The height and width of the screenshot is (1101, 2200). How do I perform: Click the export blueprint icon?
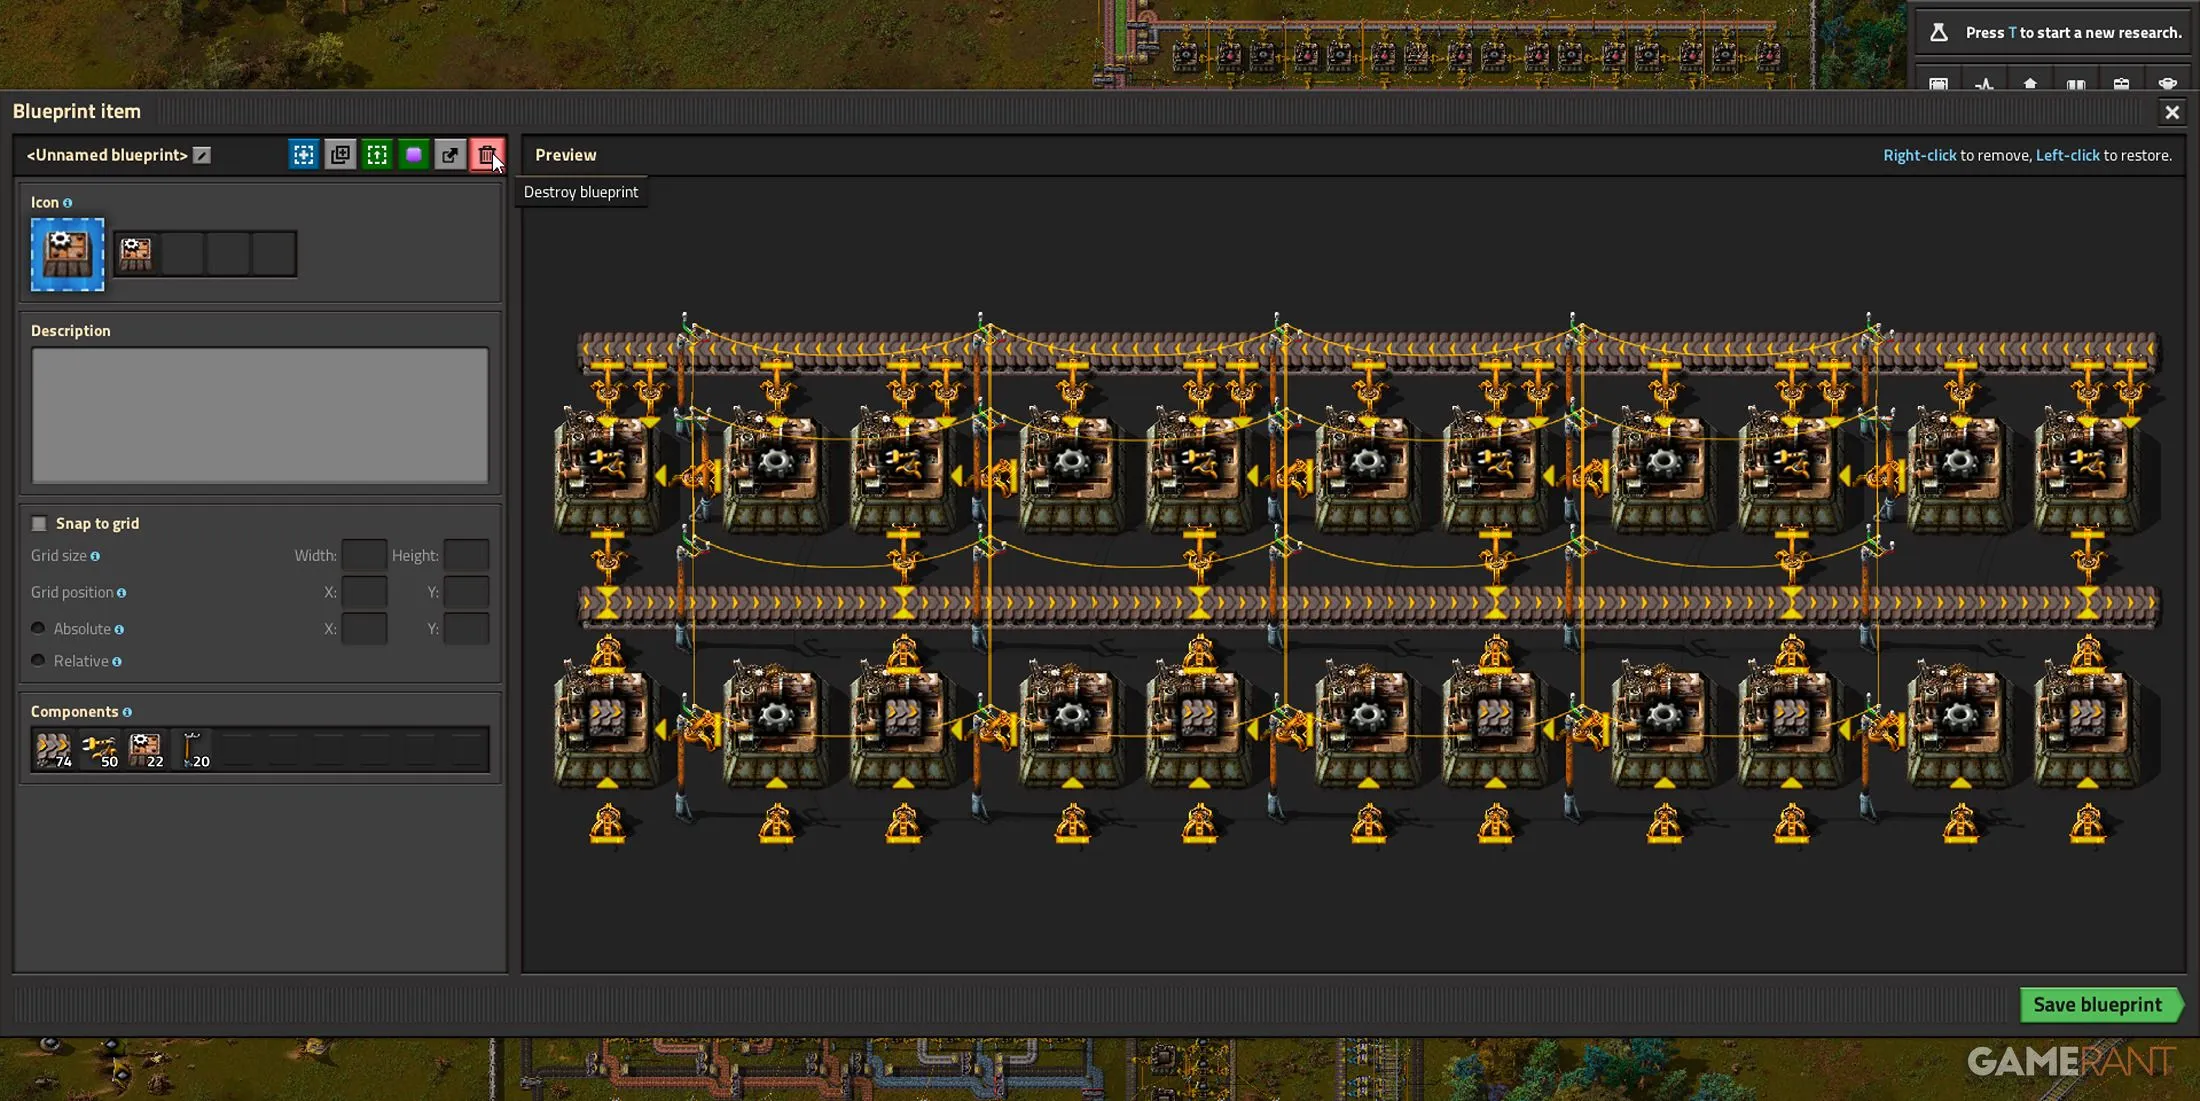click(x=449, y=154)
